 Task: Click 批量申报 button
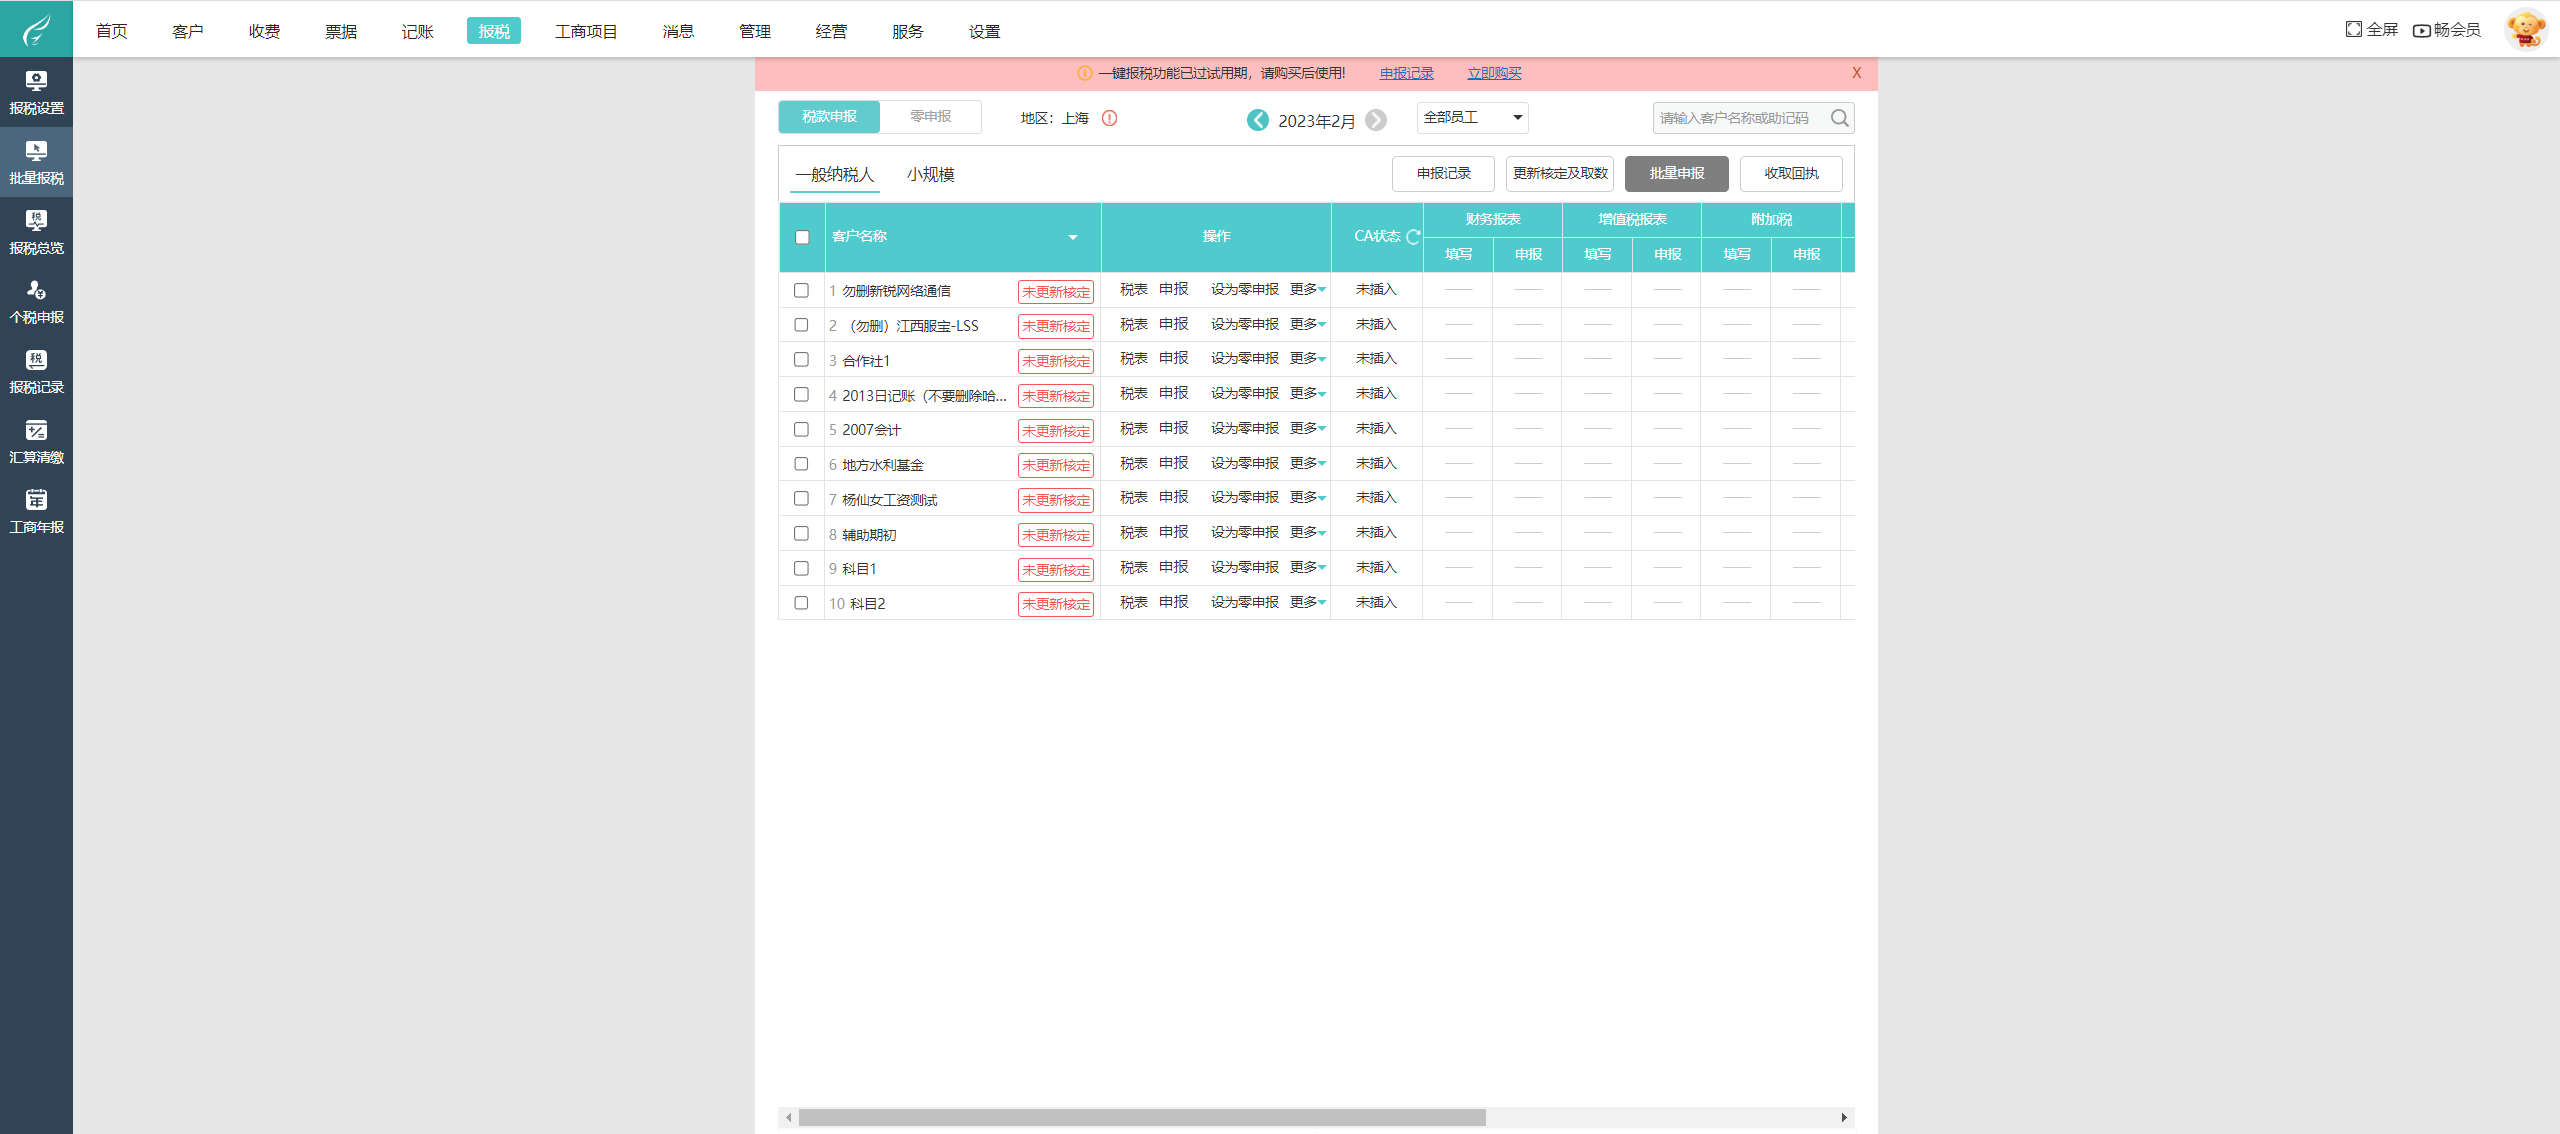(1675, 171)
